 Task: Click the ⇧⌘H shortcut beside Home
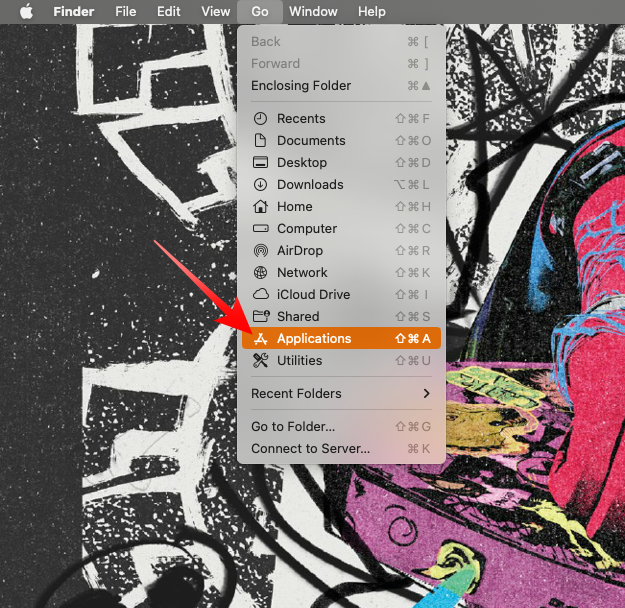click(x=413, y=207)
